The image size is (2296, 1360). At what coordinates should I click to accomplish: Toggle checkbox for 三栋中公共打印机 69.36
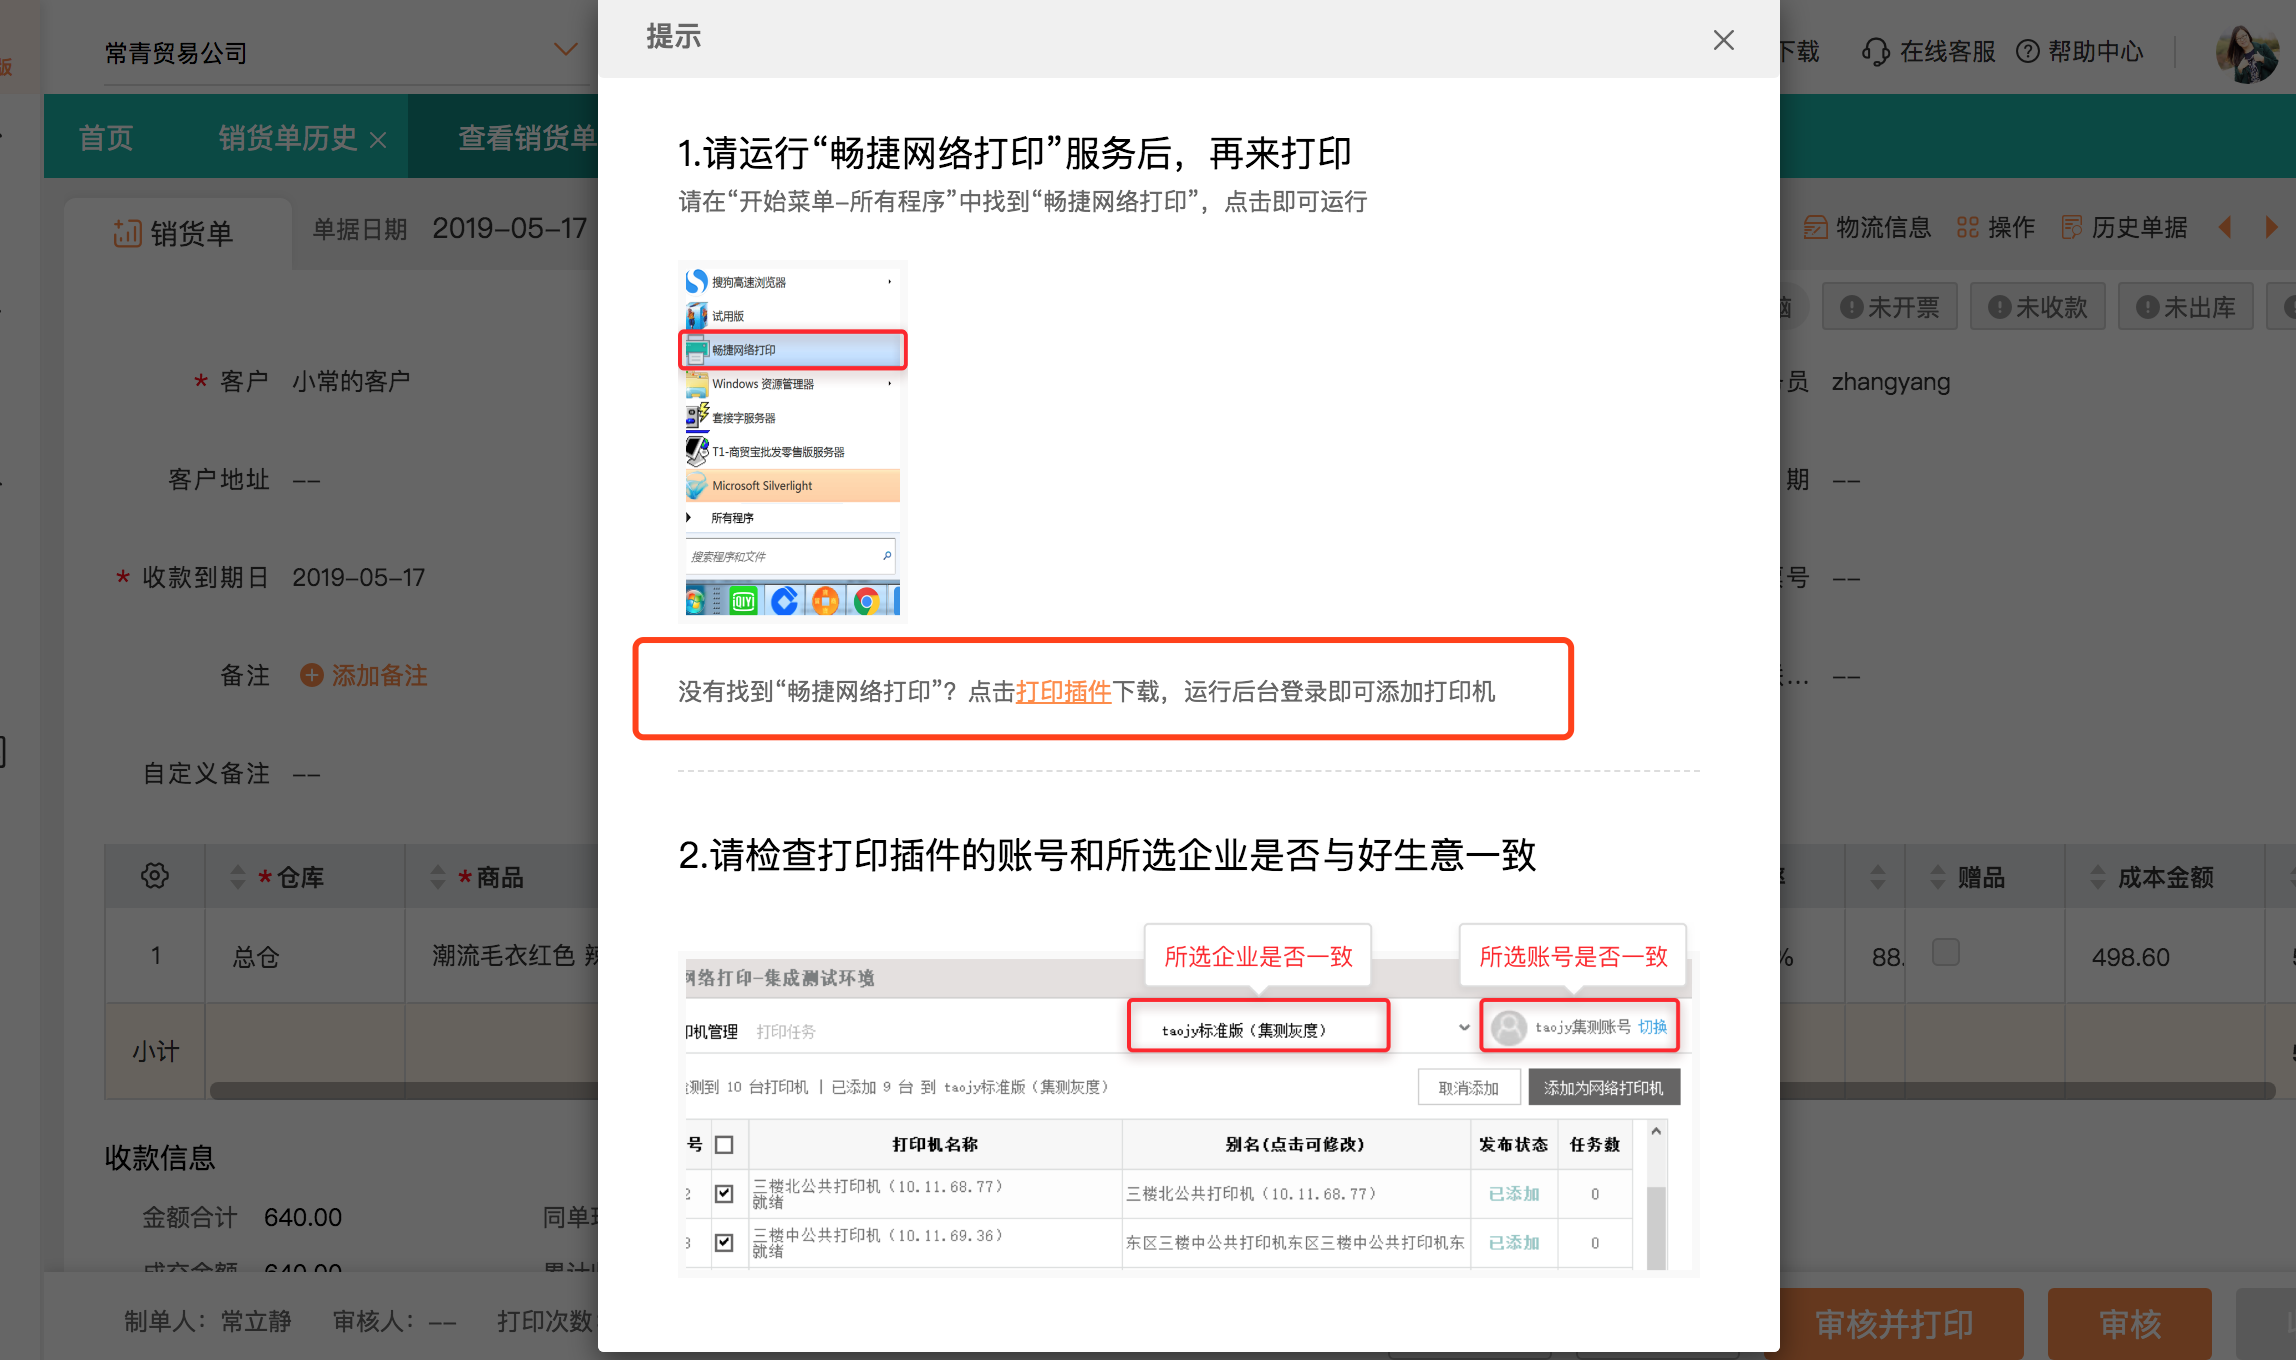725,1240
